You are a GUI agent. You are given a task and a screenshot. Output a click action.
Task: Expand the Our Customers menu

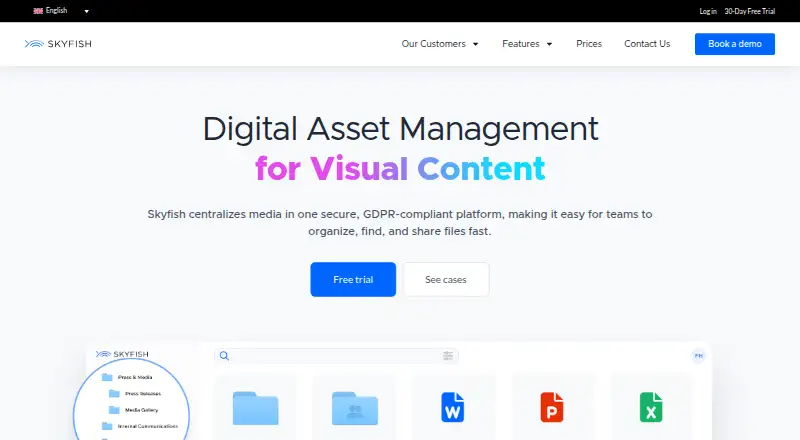(440, 44)
